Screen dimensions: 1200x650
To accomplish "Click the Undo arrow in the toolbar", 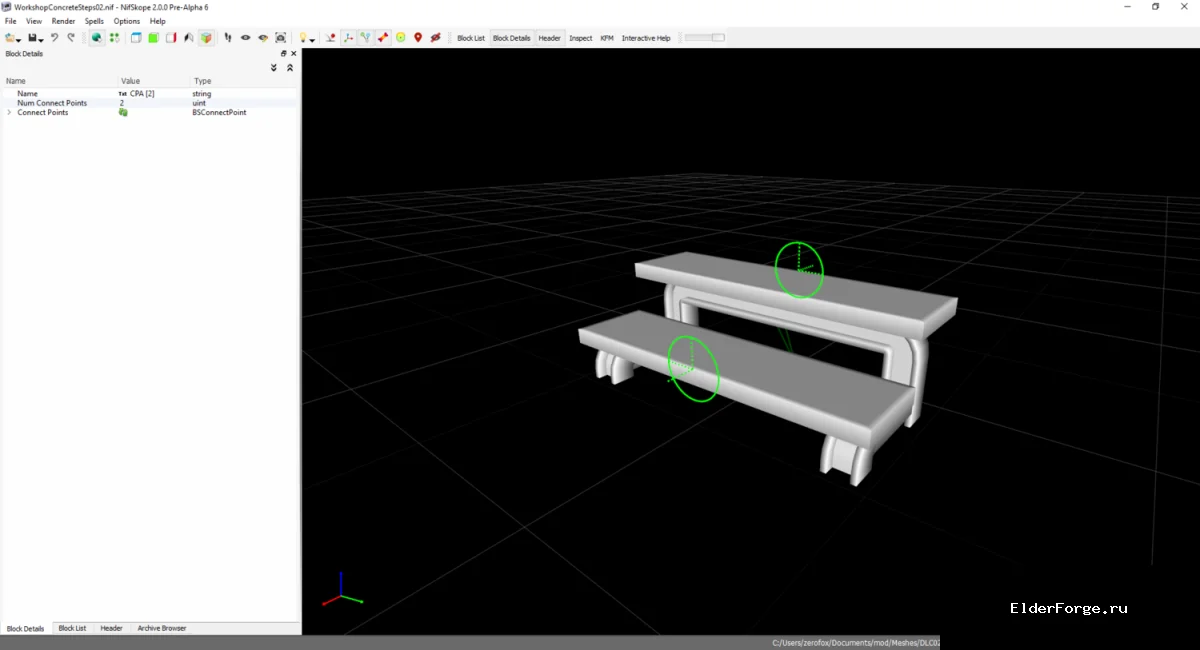I will tap(54, 38).
